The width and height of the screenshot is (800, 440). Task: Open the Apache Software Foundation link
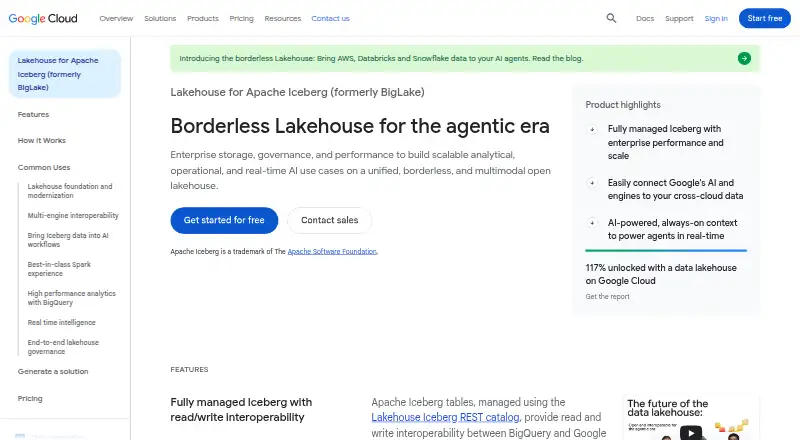pyautogui.click(x=332, y=252)
